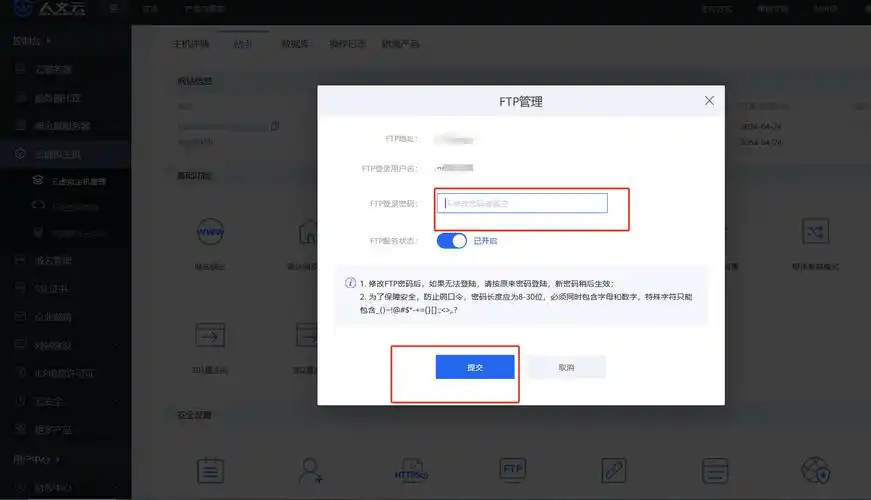Click the blue 提交 submit button
The image size is (871, 500).
tap(475, 367)
